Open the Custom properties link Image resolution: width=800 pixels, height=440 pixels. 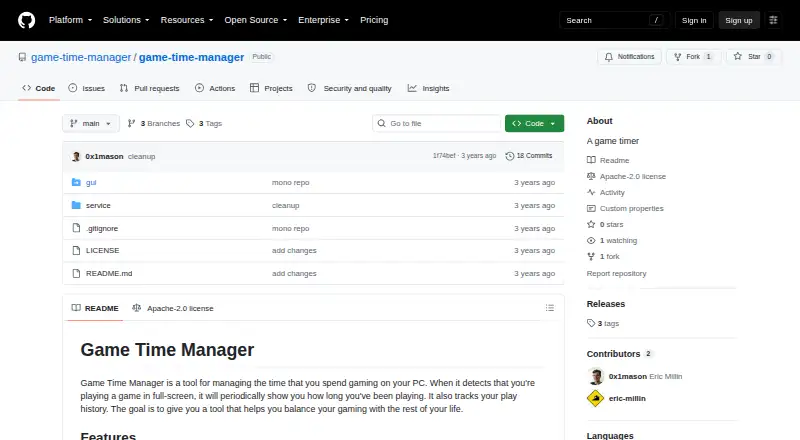[625, 208]
